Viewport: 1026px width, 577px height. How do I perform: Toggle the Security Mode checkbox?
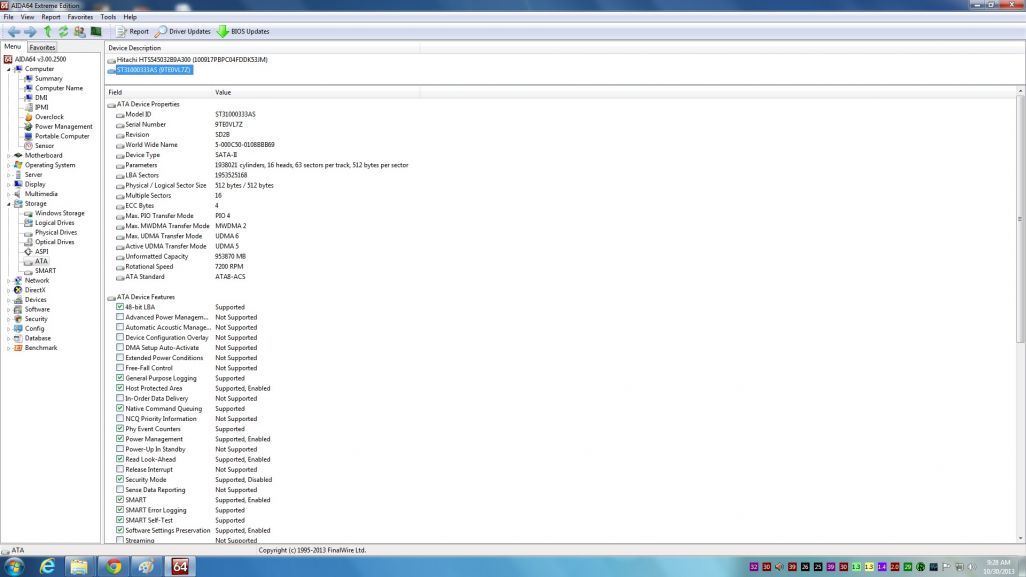(x=120, y=480)
